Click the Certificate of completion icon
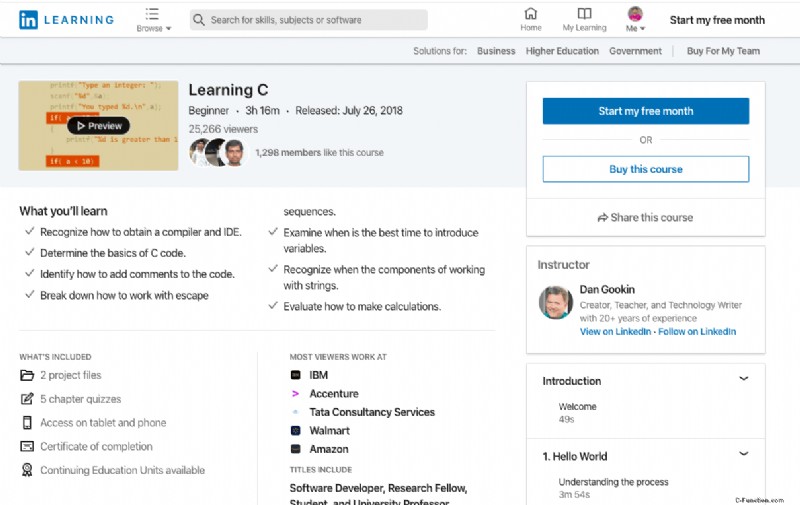This screenshot has width=800, height=505. pos(27,447)
